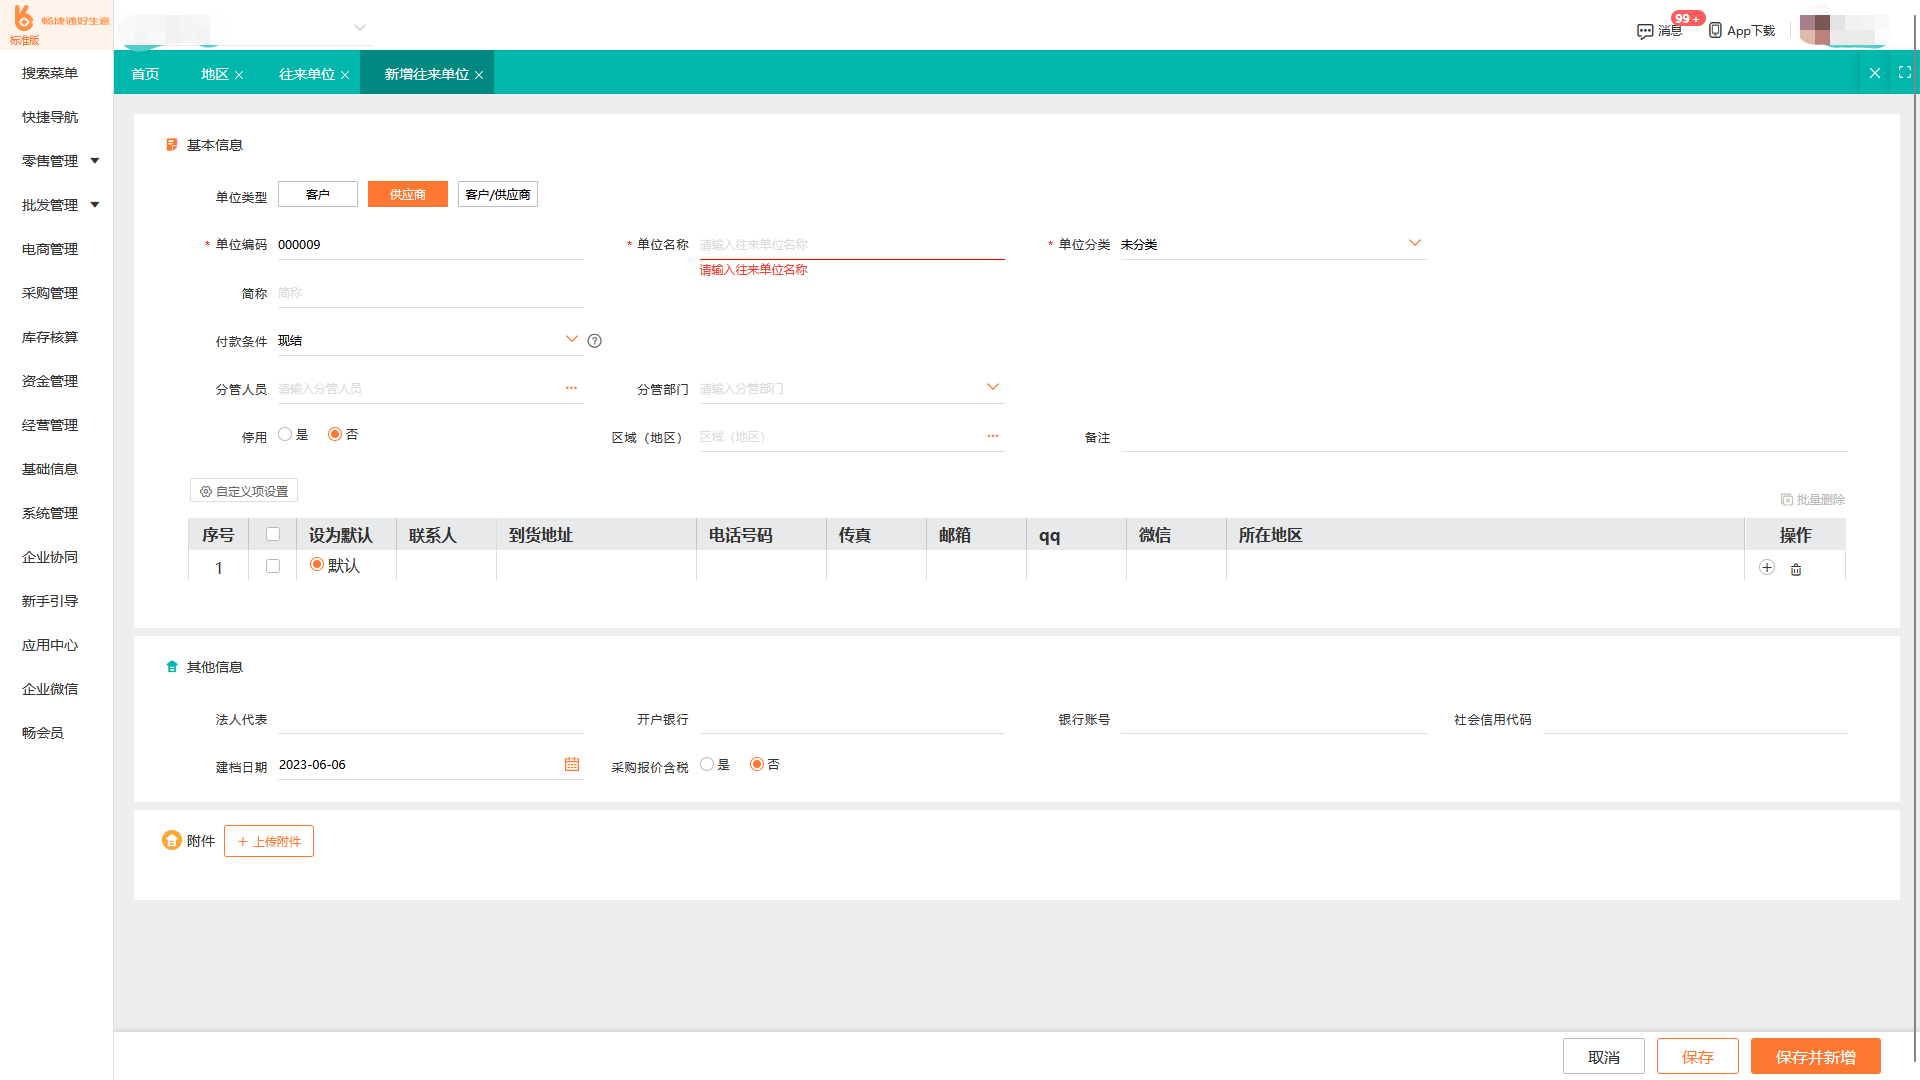Click the 供应商 unit type icon
The width and height of the screenshot is (1920, 1080).
(x=407, y=194)
